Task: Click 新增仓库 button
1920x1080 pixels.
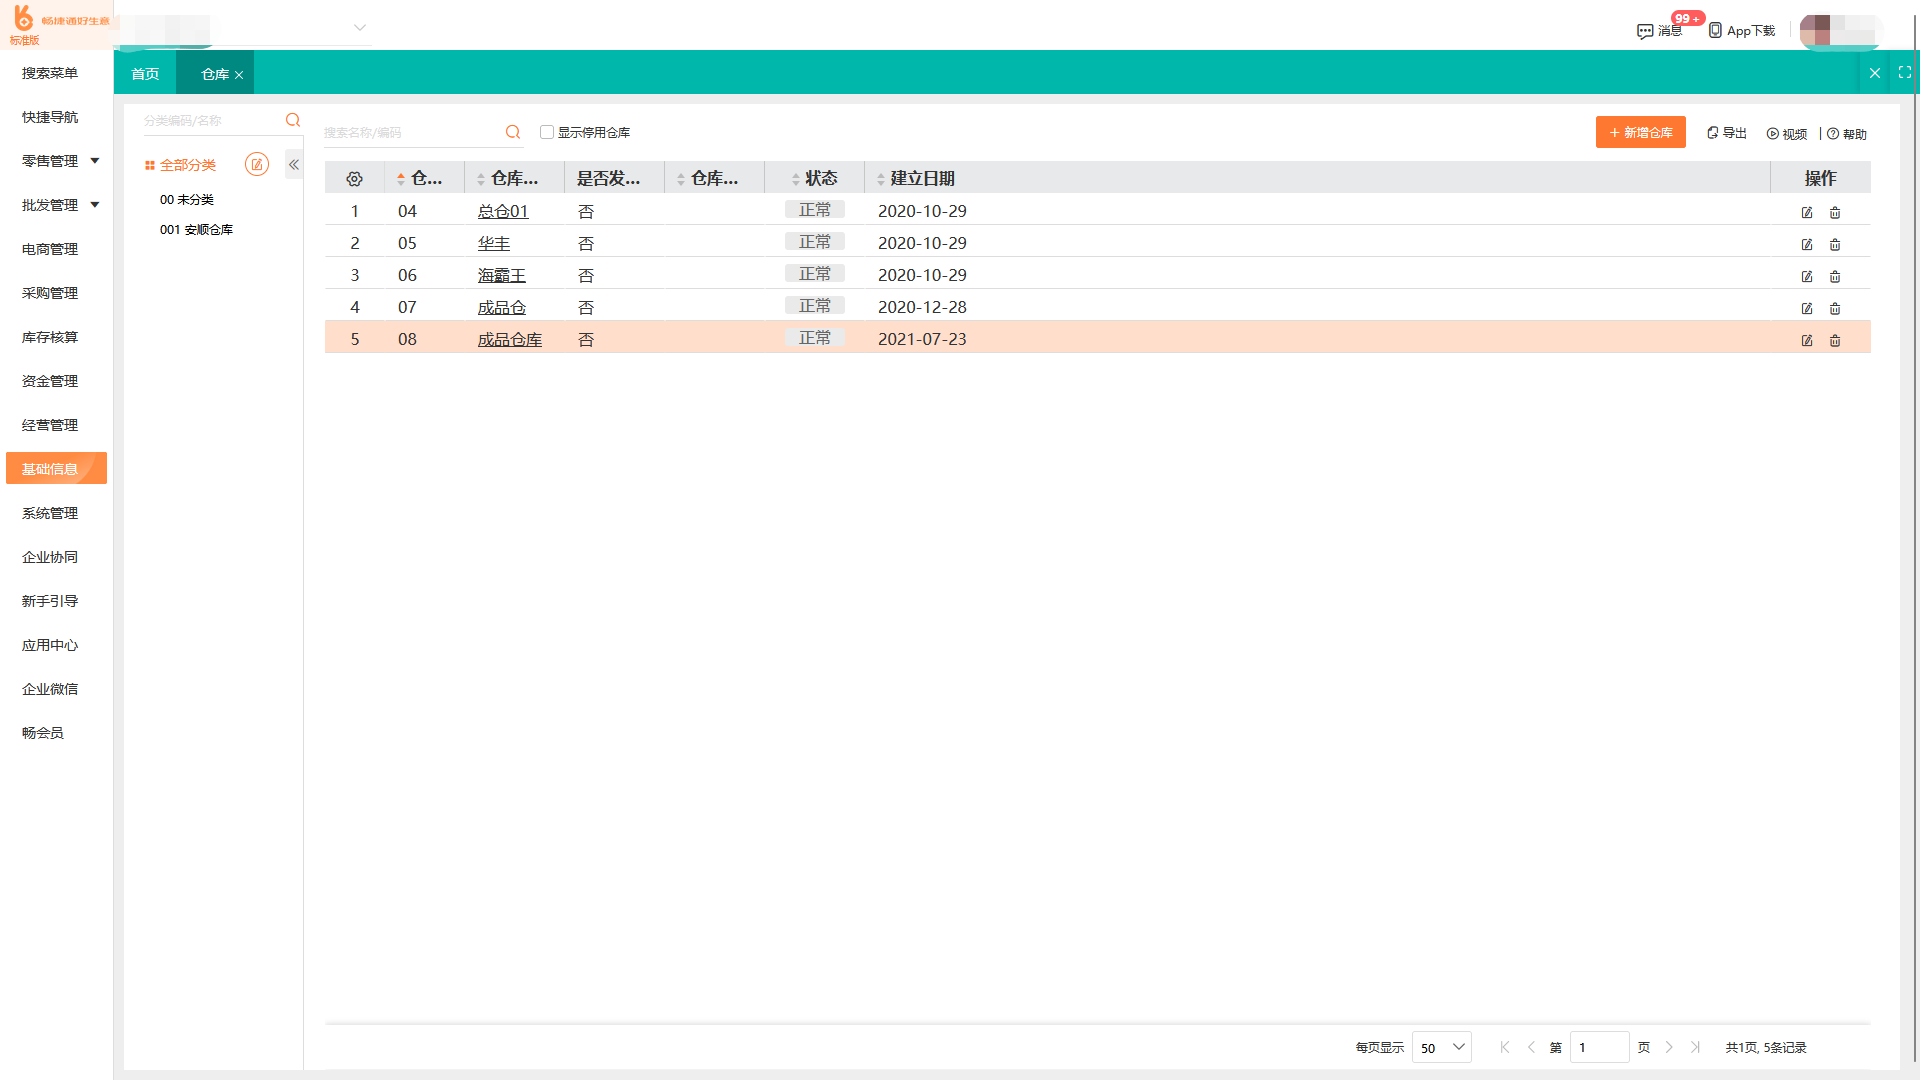Action: tap(1639, 131)
